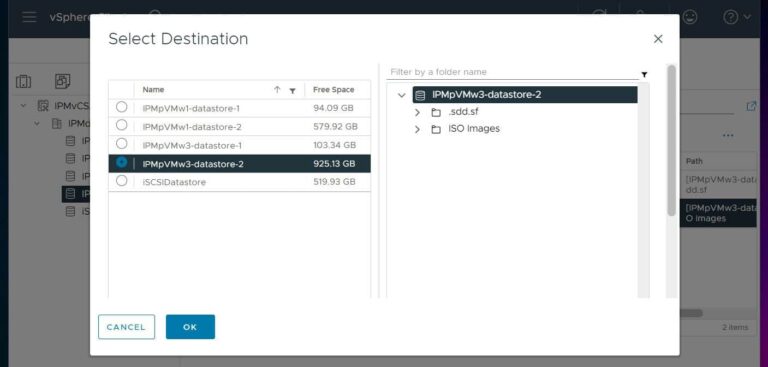
Task: Click the .sdd.sf folder icon
Action: (x=436, y=113)
